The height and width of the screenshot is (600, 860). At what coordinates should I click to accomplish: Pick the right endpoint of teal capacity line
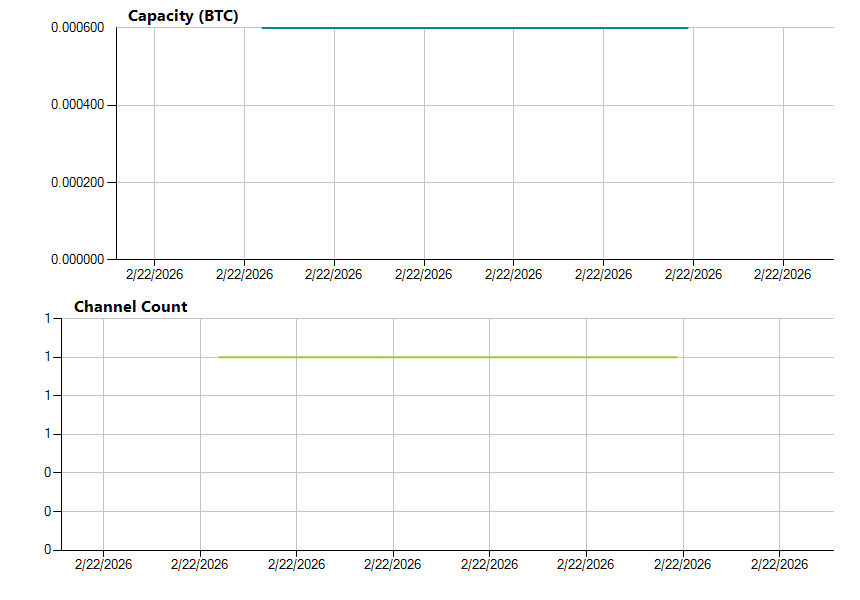click(x=688, y=28)
